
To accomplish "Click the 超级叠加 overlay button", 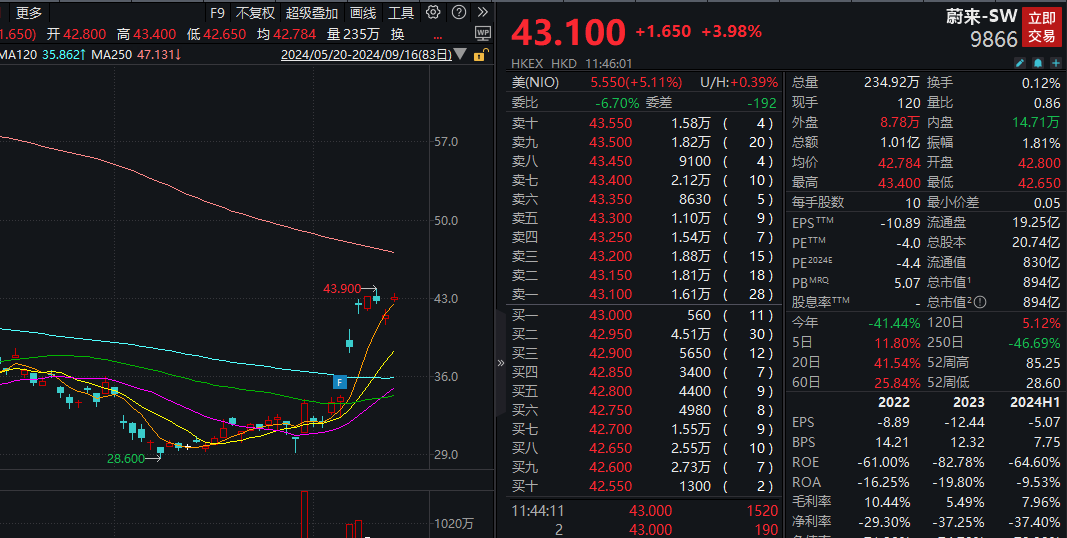I will coord(312,13).
